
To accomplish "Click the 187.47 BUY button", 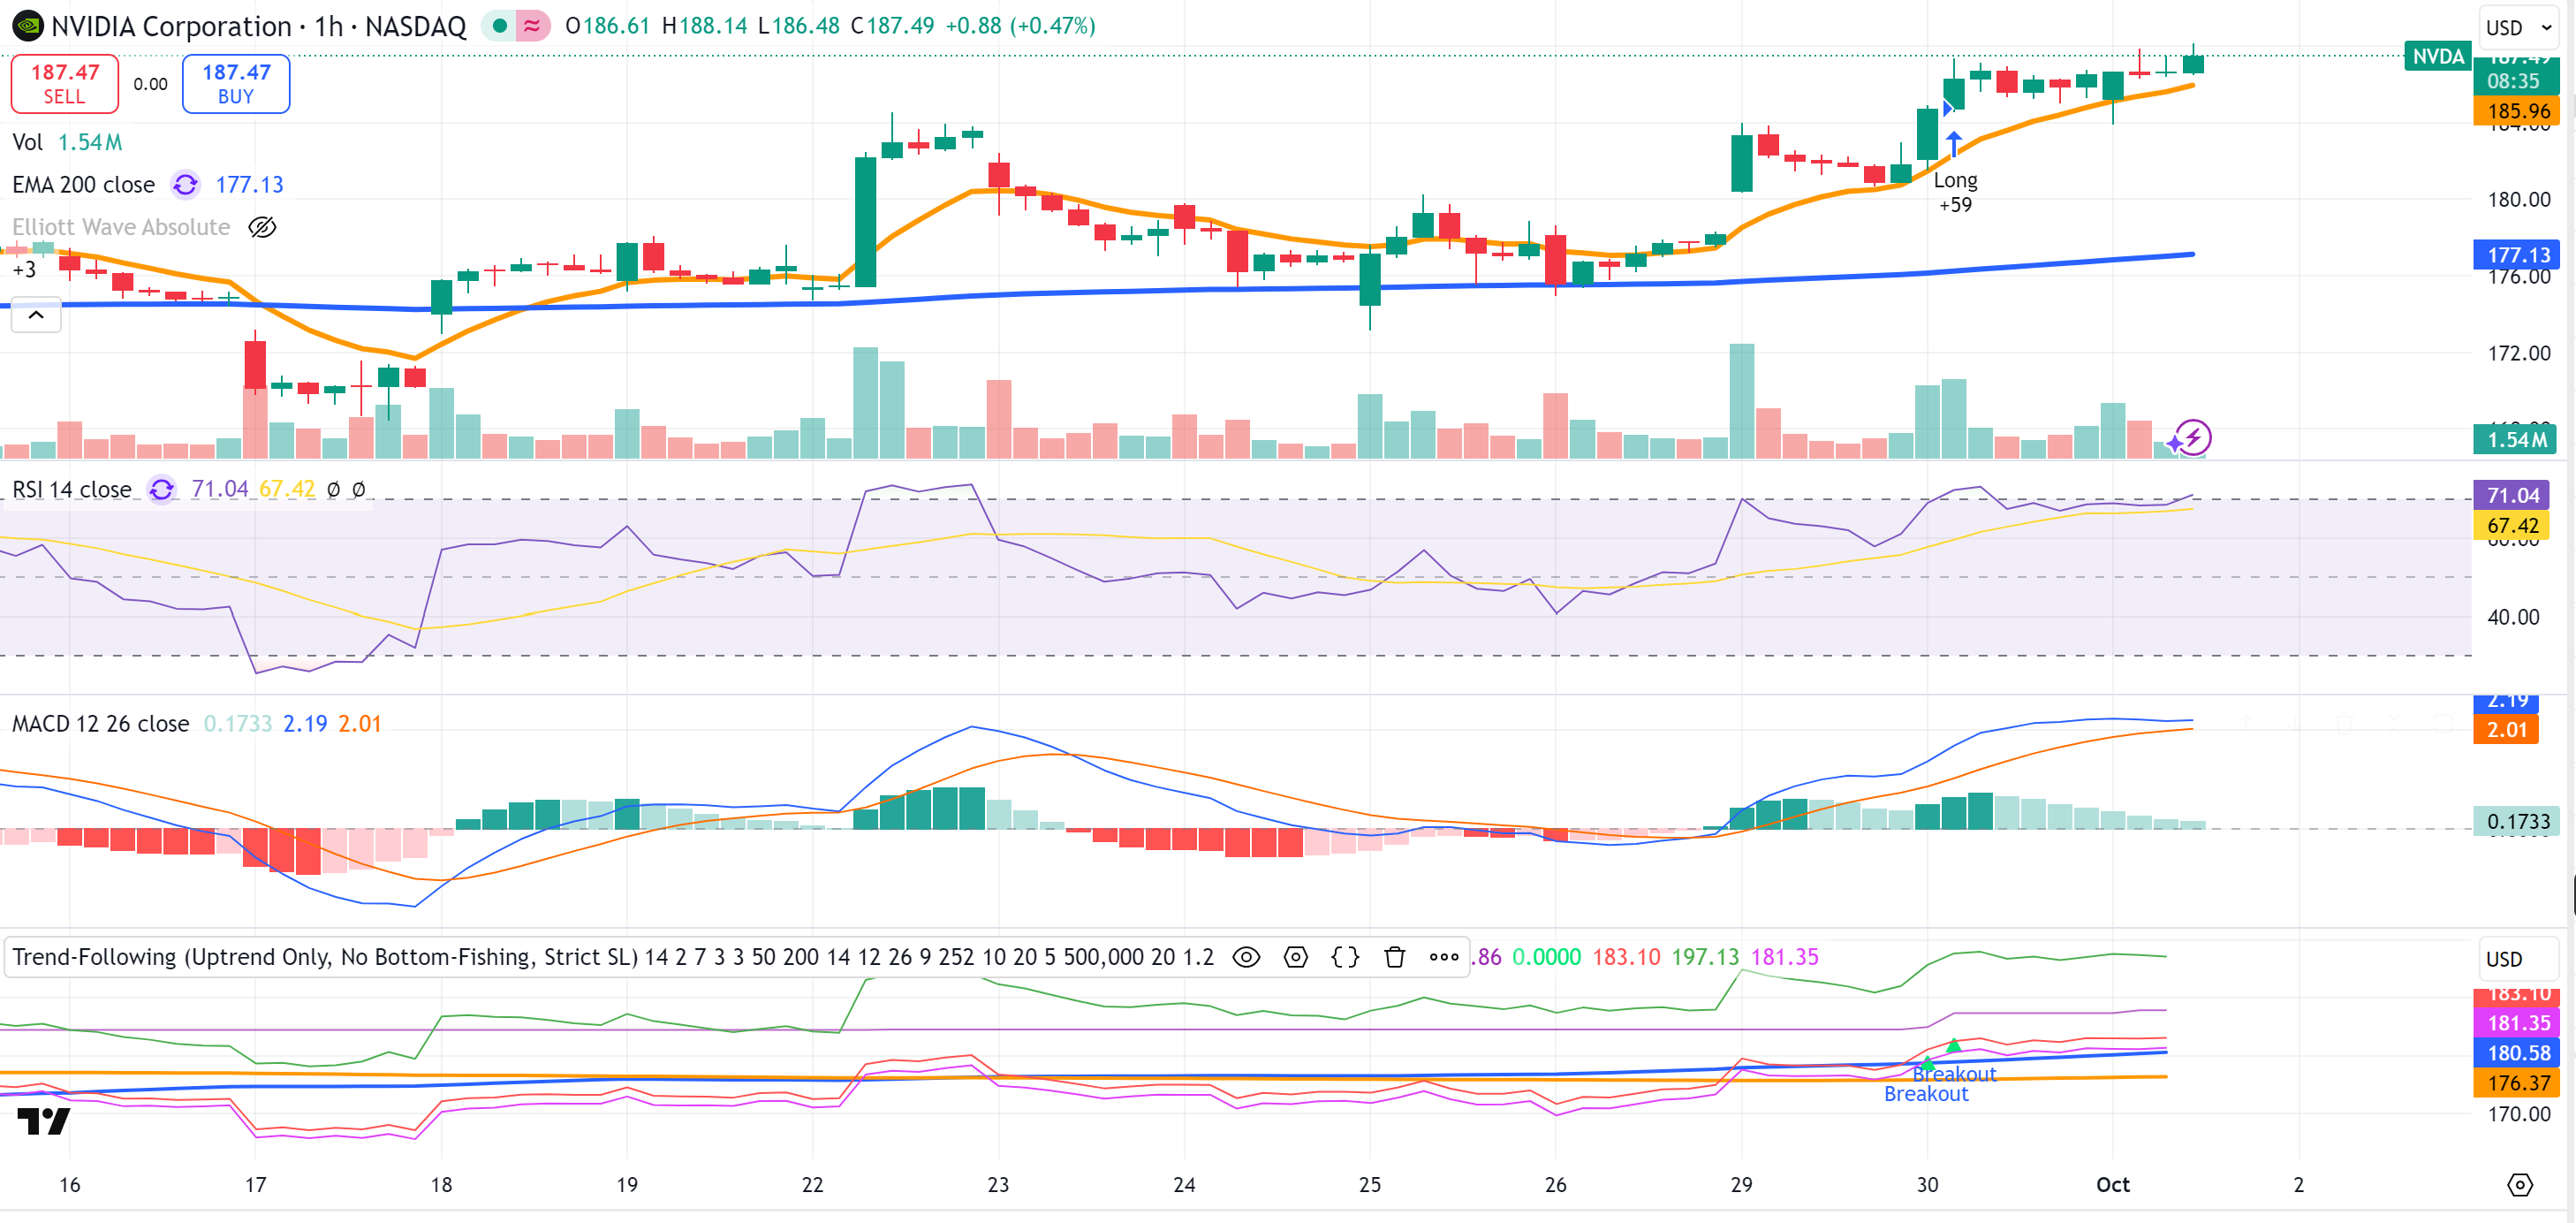I will (236, 84).
